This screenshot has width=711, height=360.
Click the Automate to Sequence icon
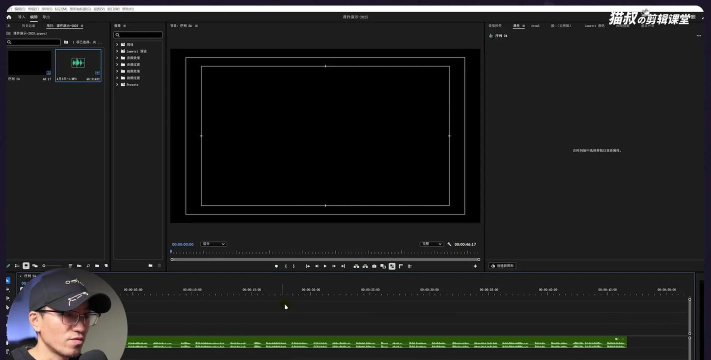(79, 266)
